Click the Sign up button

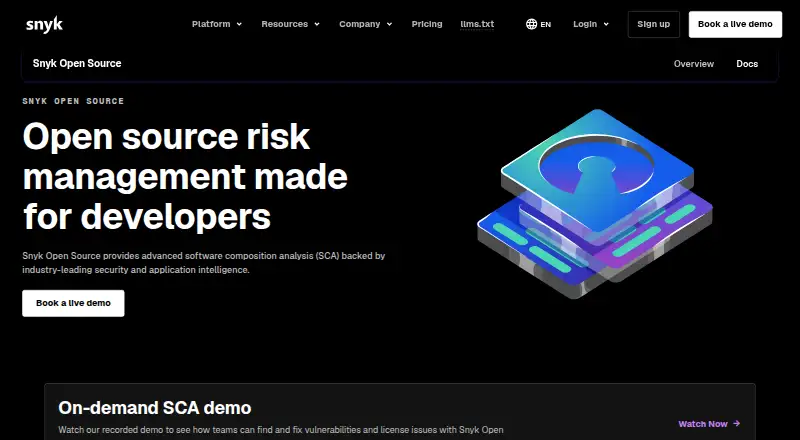click(654, 25)
